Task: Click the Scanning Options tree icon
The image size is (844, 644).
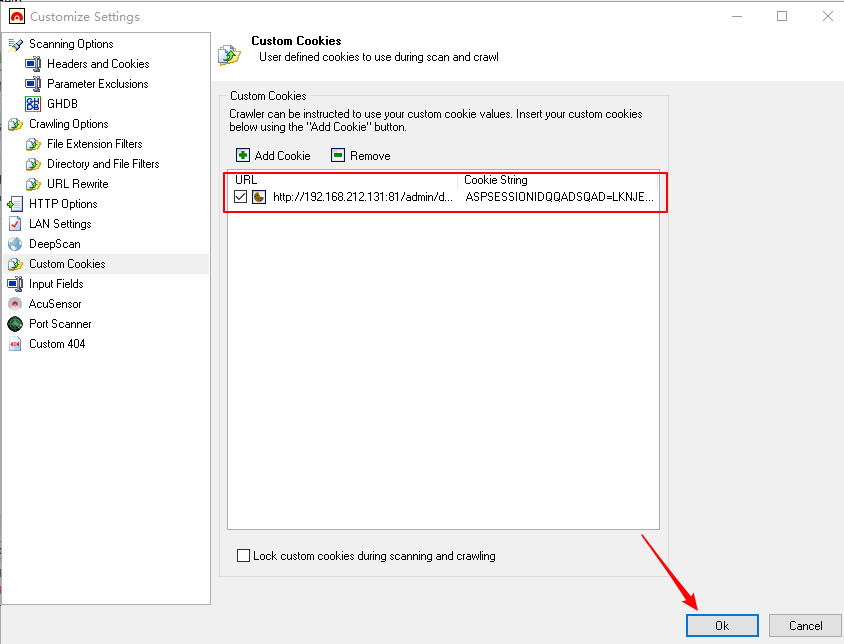Action: click(x=15, y=44)
